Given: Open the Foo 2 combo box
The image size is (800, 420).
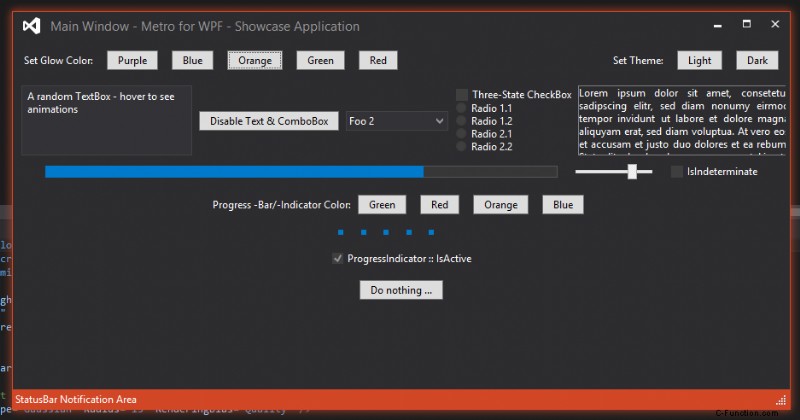Looking at the screenshot, I should tap(397, 121).
